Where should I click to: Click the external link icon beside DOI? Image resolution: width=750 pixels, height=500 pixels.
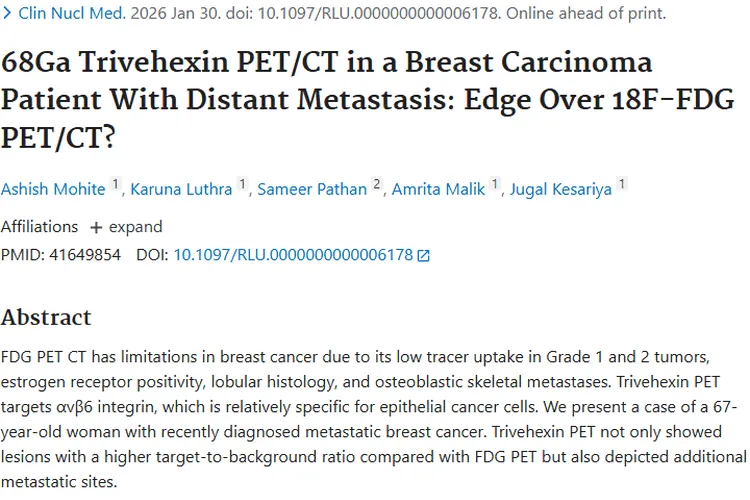pyautogui.click(x=423, y=256)
